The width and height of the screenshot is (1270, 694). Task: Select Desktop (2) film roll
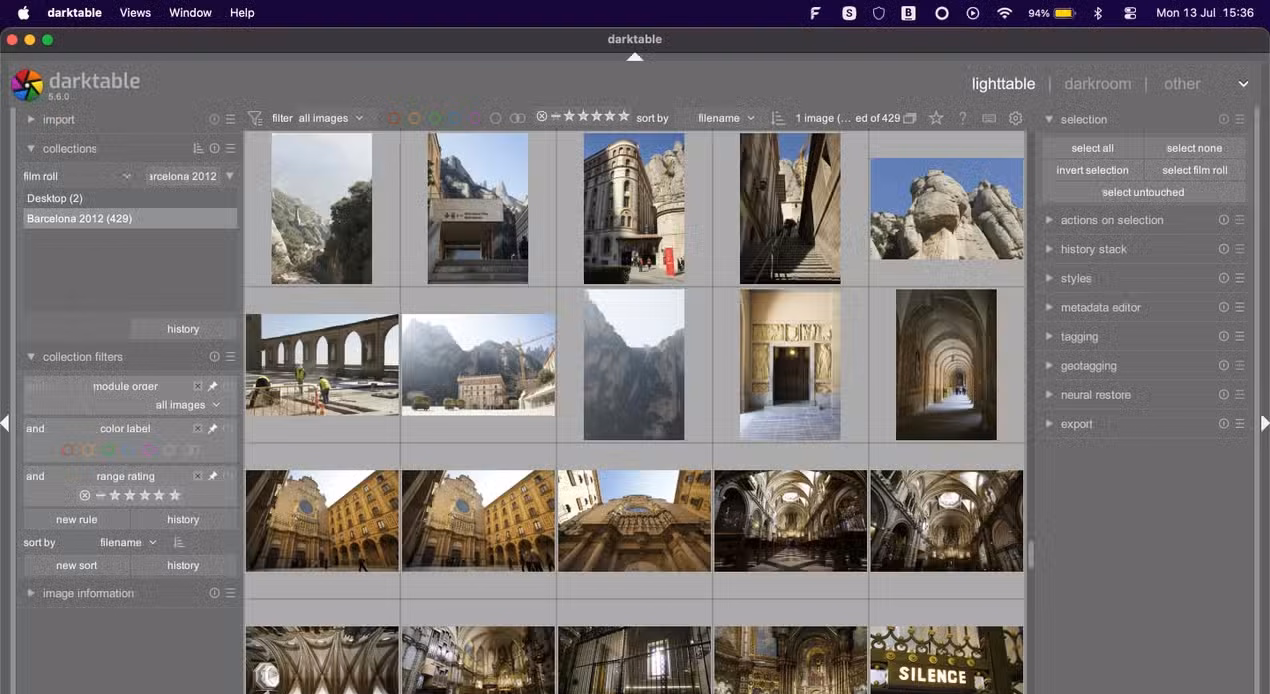pos(130,198)
